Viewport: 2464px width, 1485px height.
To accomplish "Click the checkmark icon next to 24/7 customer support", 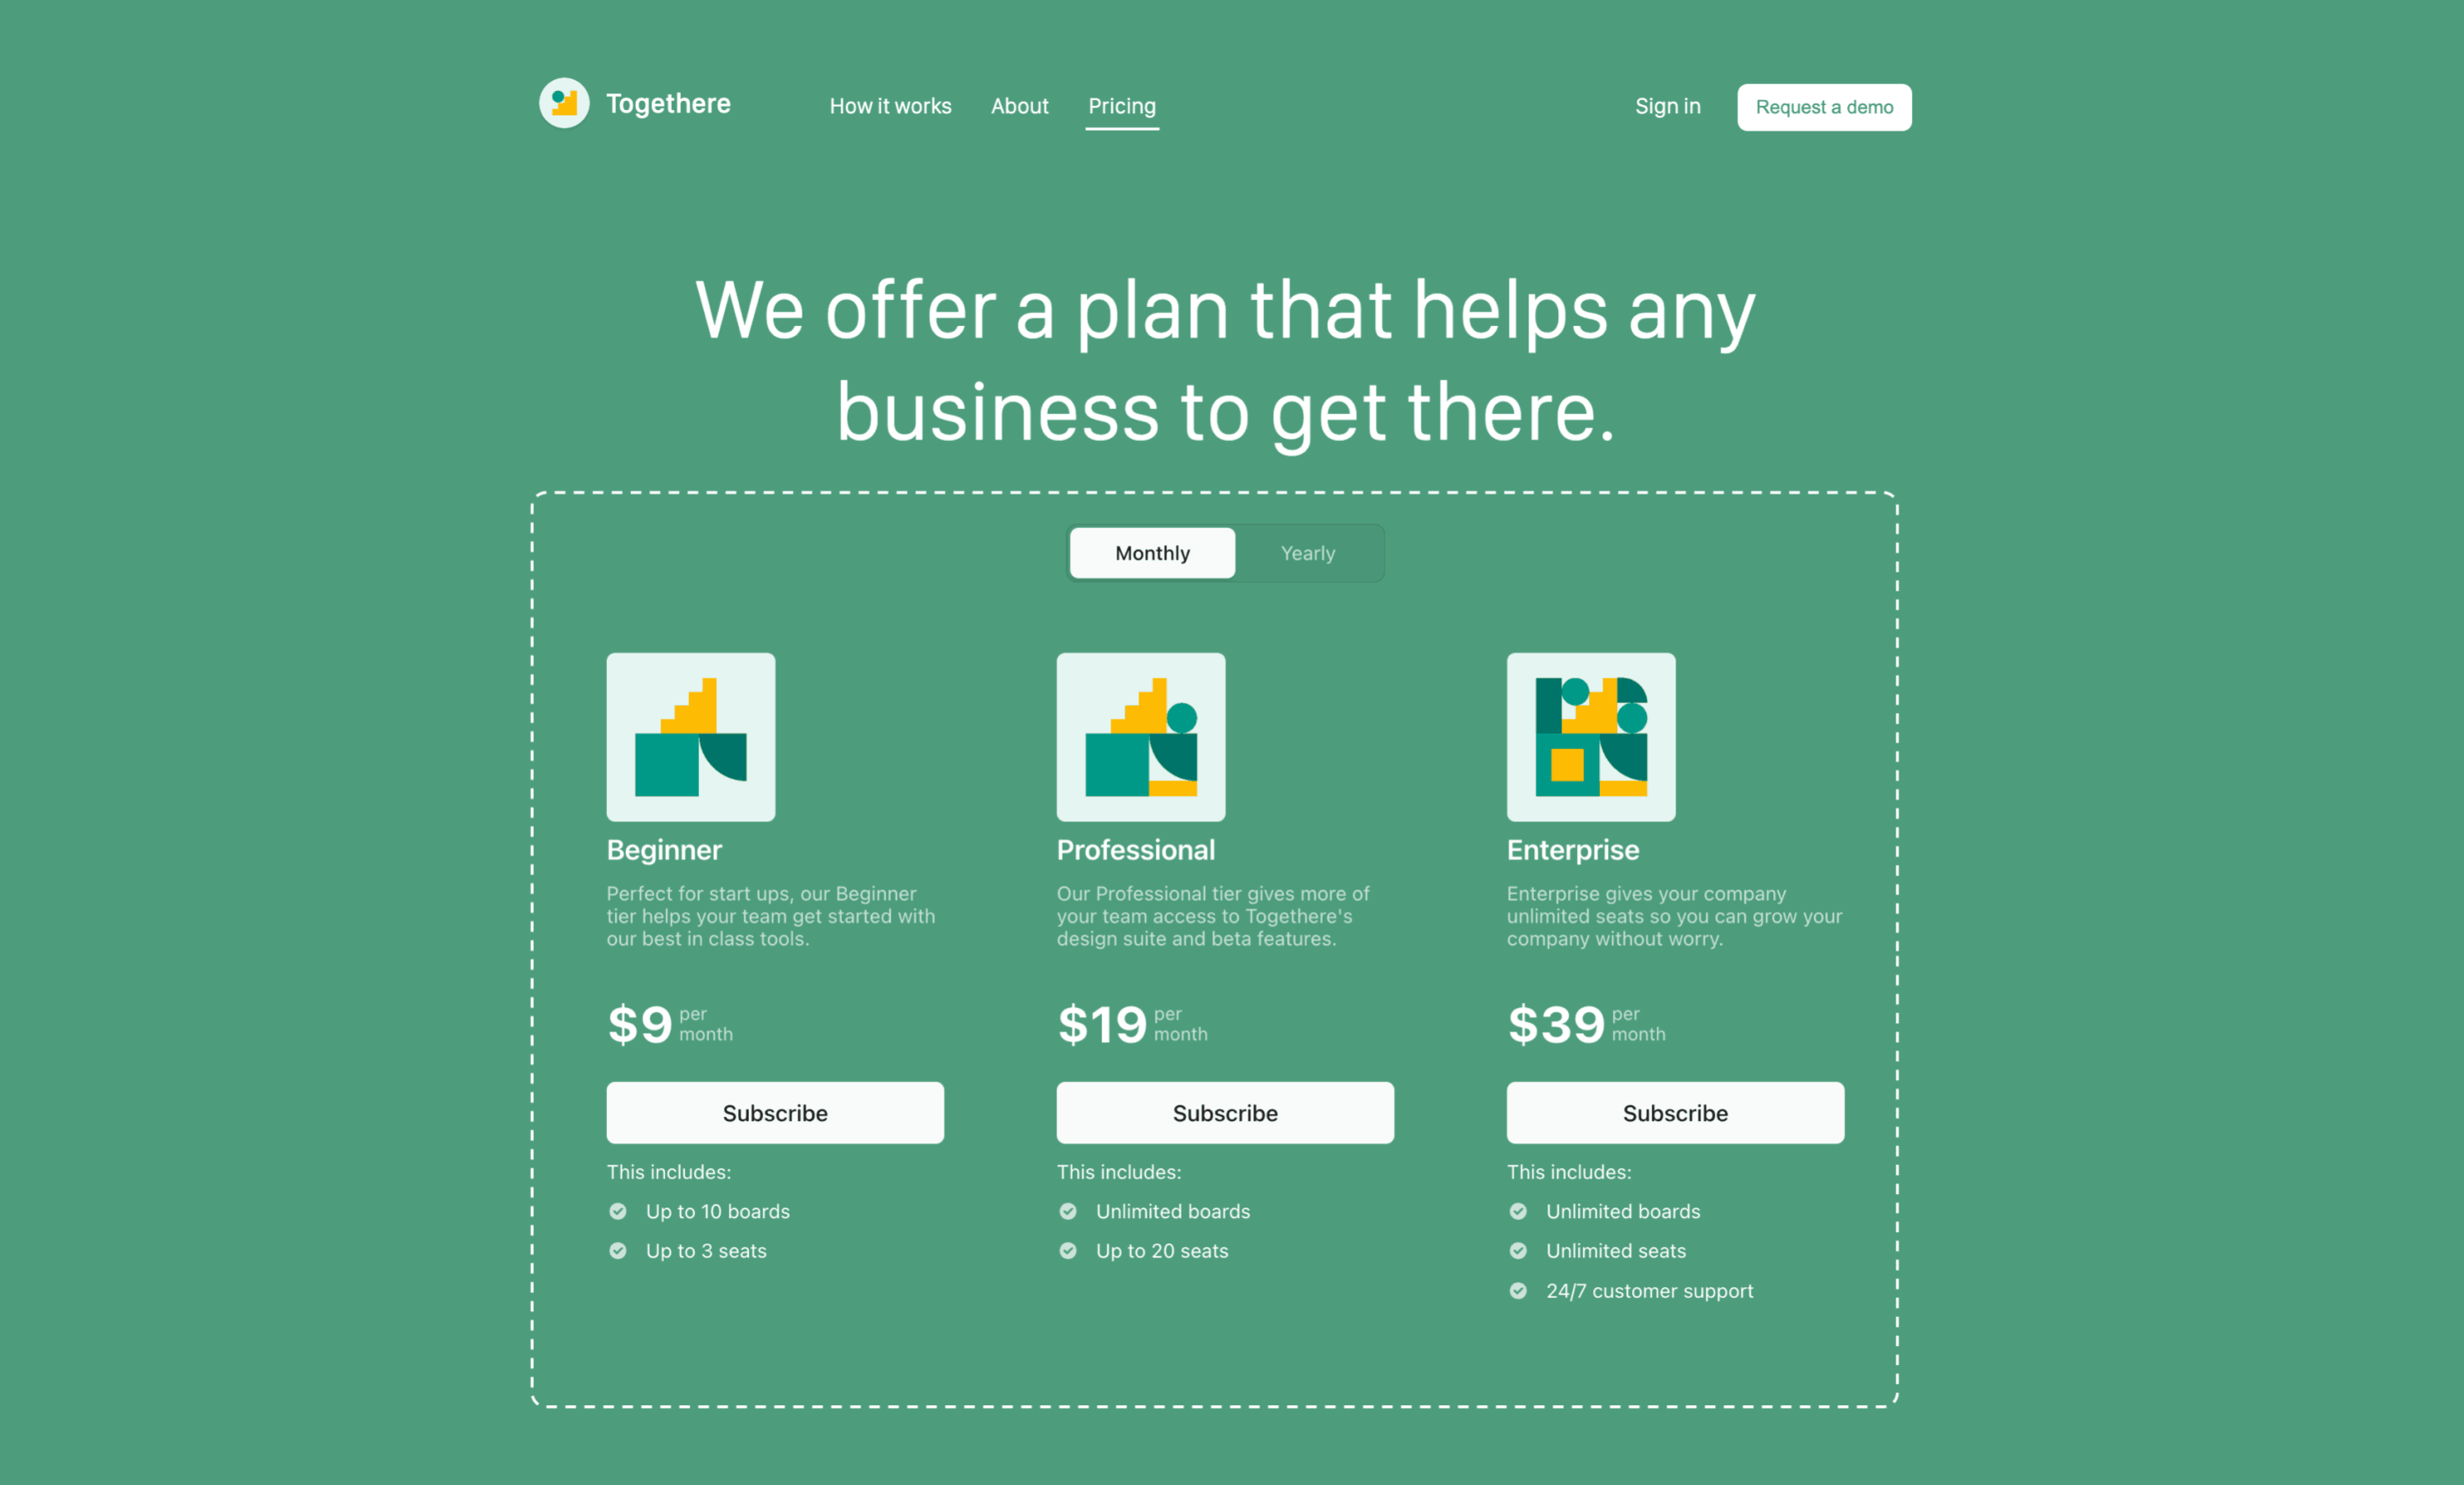I will (1517, 1290).
